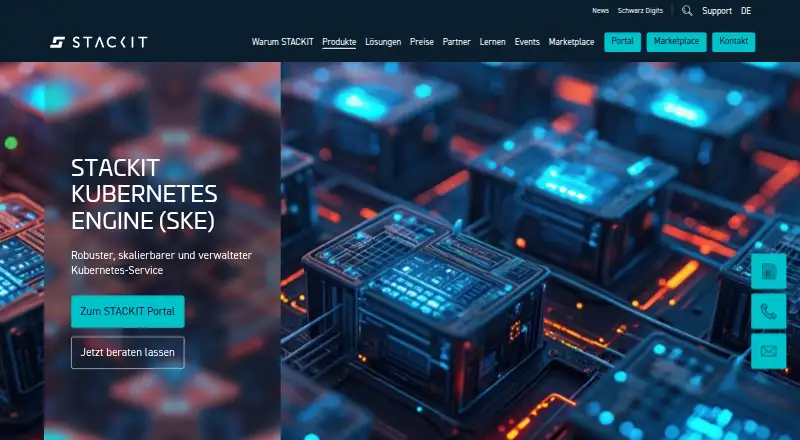This screenshot has height=440, width=800.
Task: Click the STACKIT KUBERNETES ENGINE (SKE) heading
Action: [x=144, y=194]
